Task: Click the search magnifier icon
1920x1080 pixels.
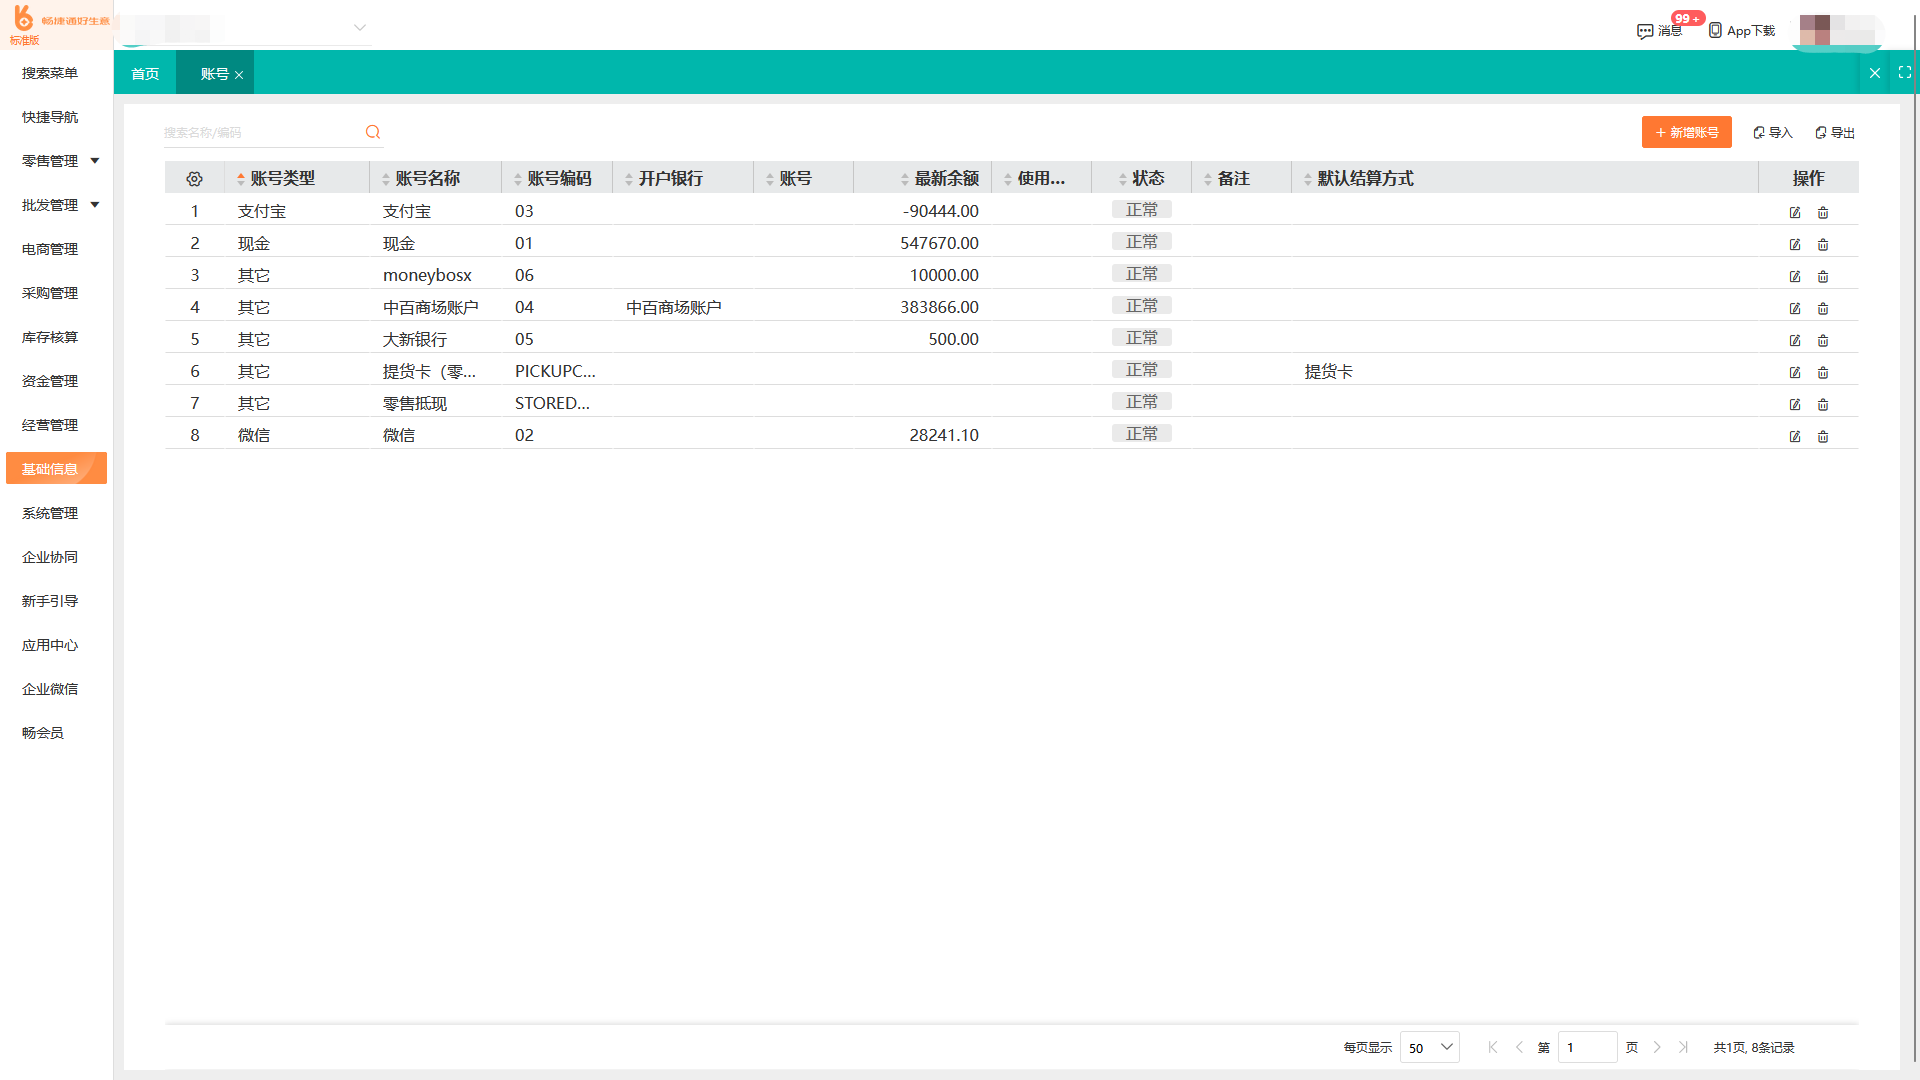Action: tap(373, 132)
